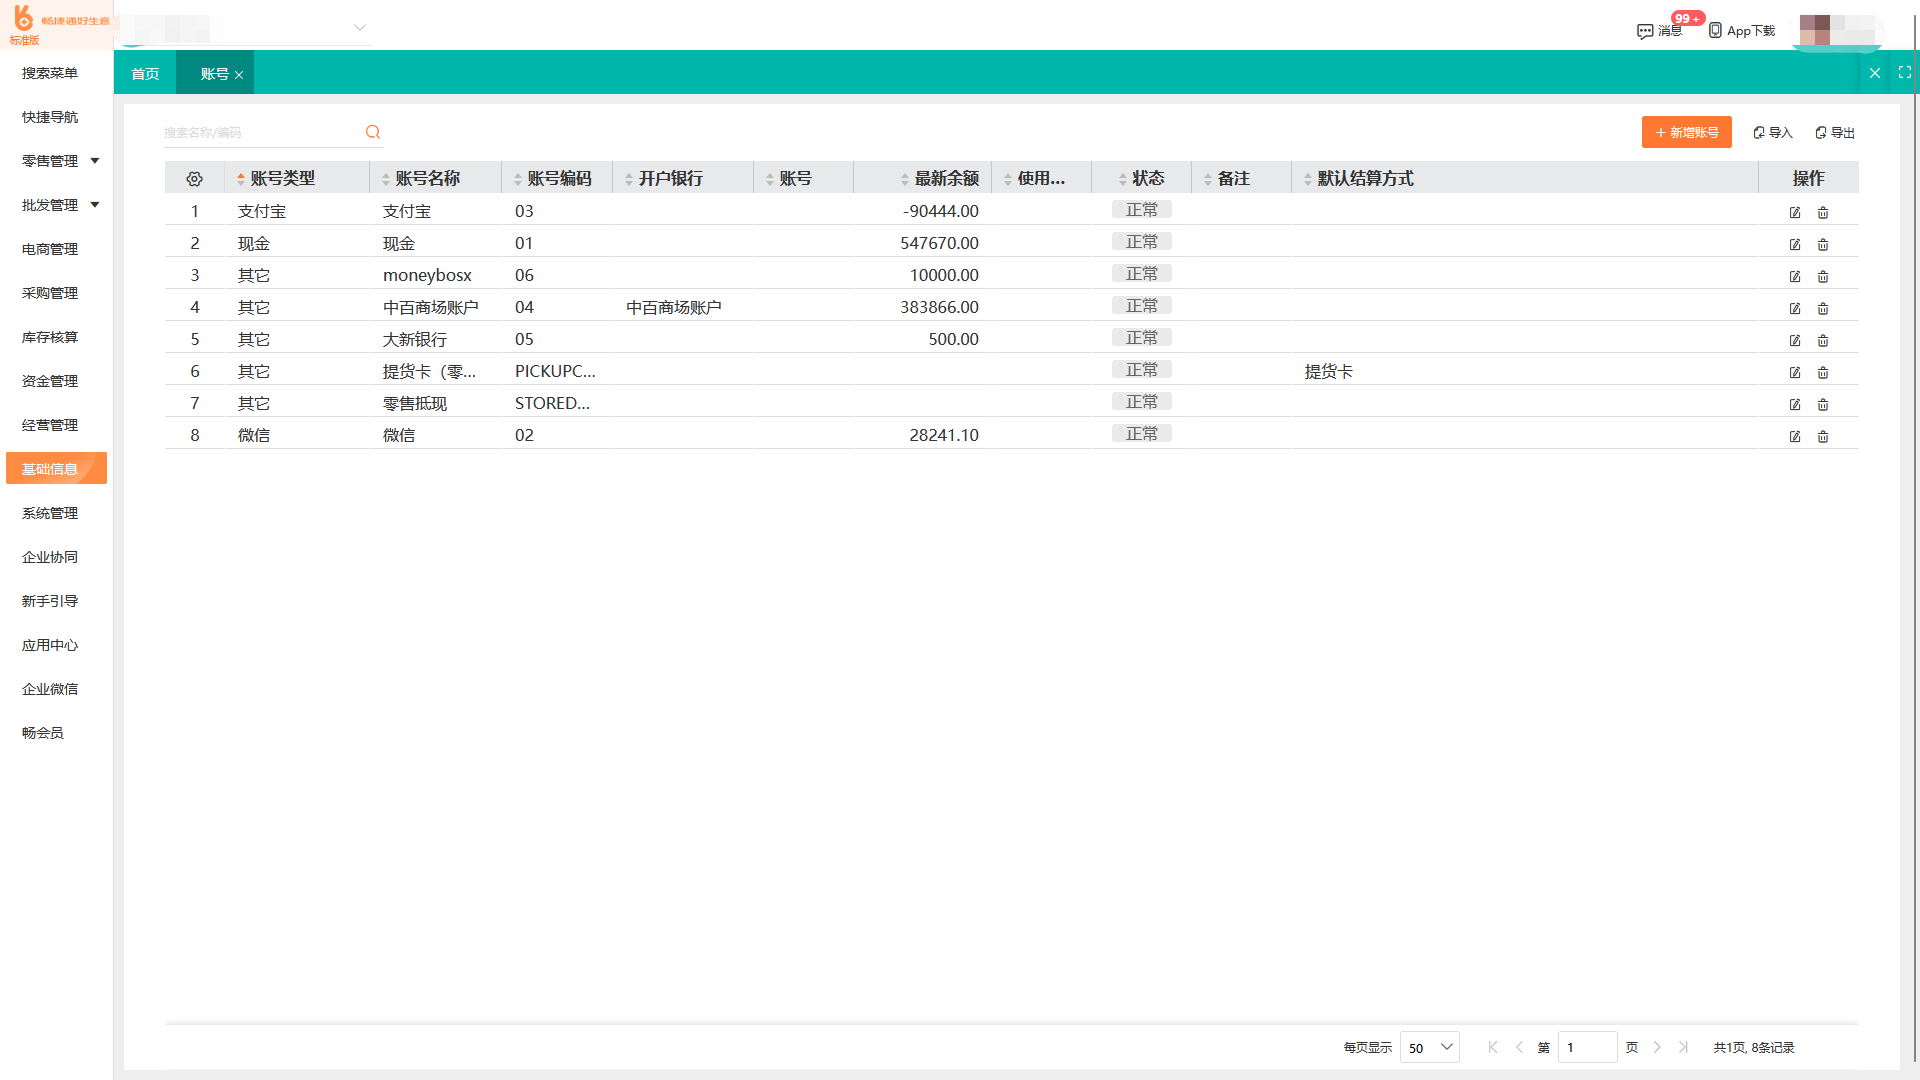
Task: Click the delete icon for 中百商场账户
Action: (1822, 306)
